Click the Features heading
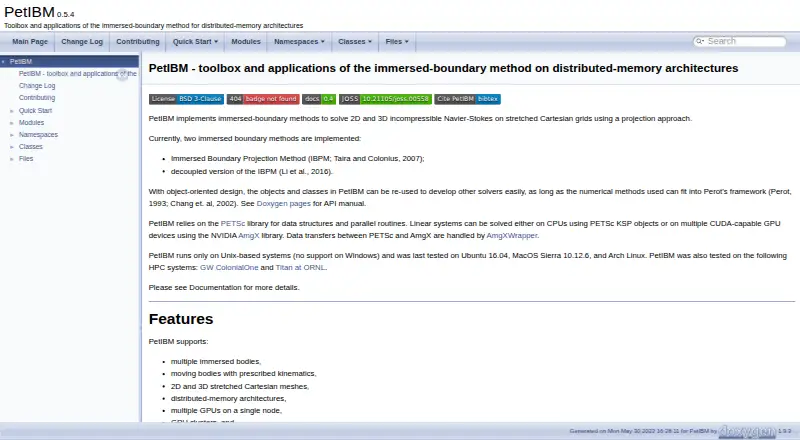 [x=181, y=319]
